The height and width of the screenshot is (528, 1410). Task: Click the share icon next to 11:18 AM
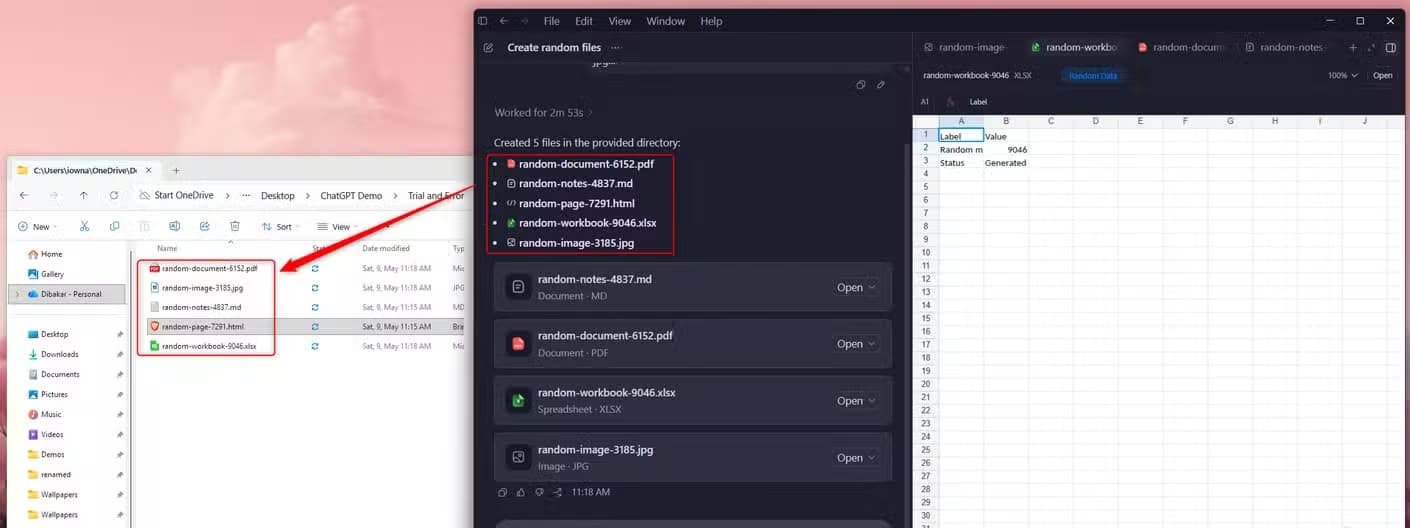[x=558, y=492]
